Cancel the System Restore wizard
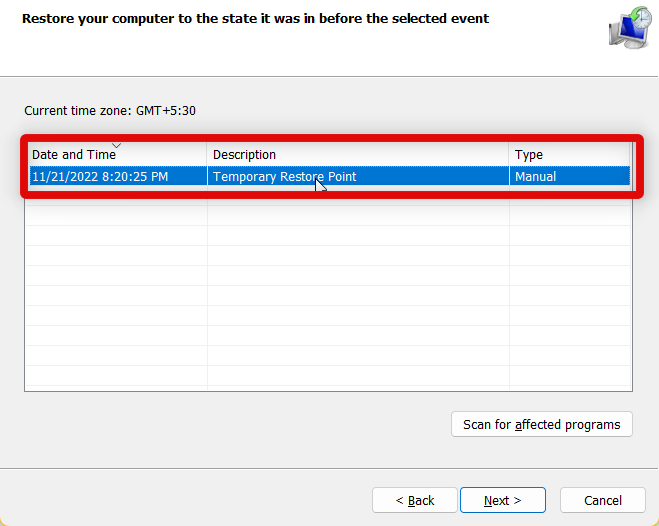Image resolution: width=659 pixels, height=526 pixels. (603, 500)
